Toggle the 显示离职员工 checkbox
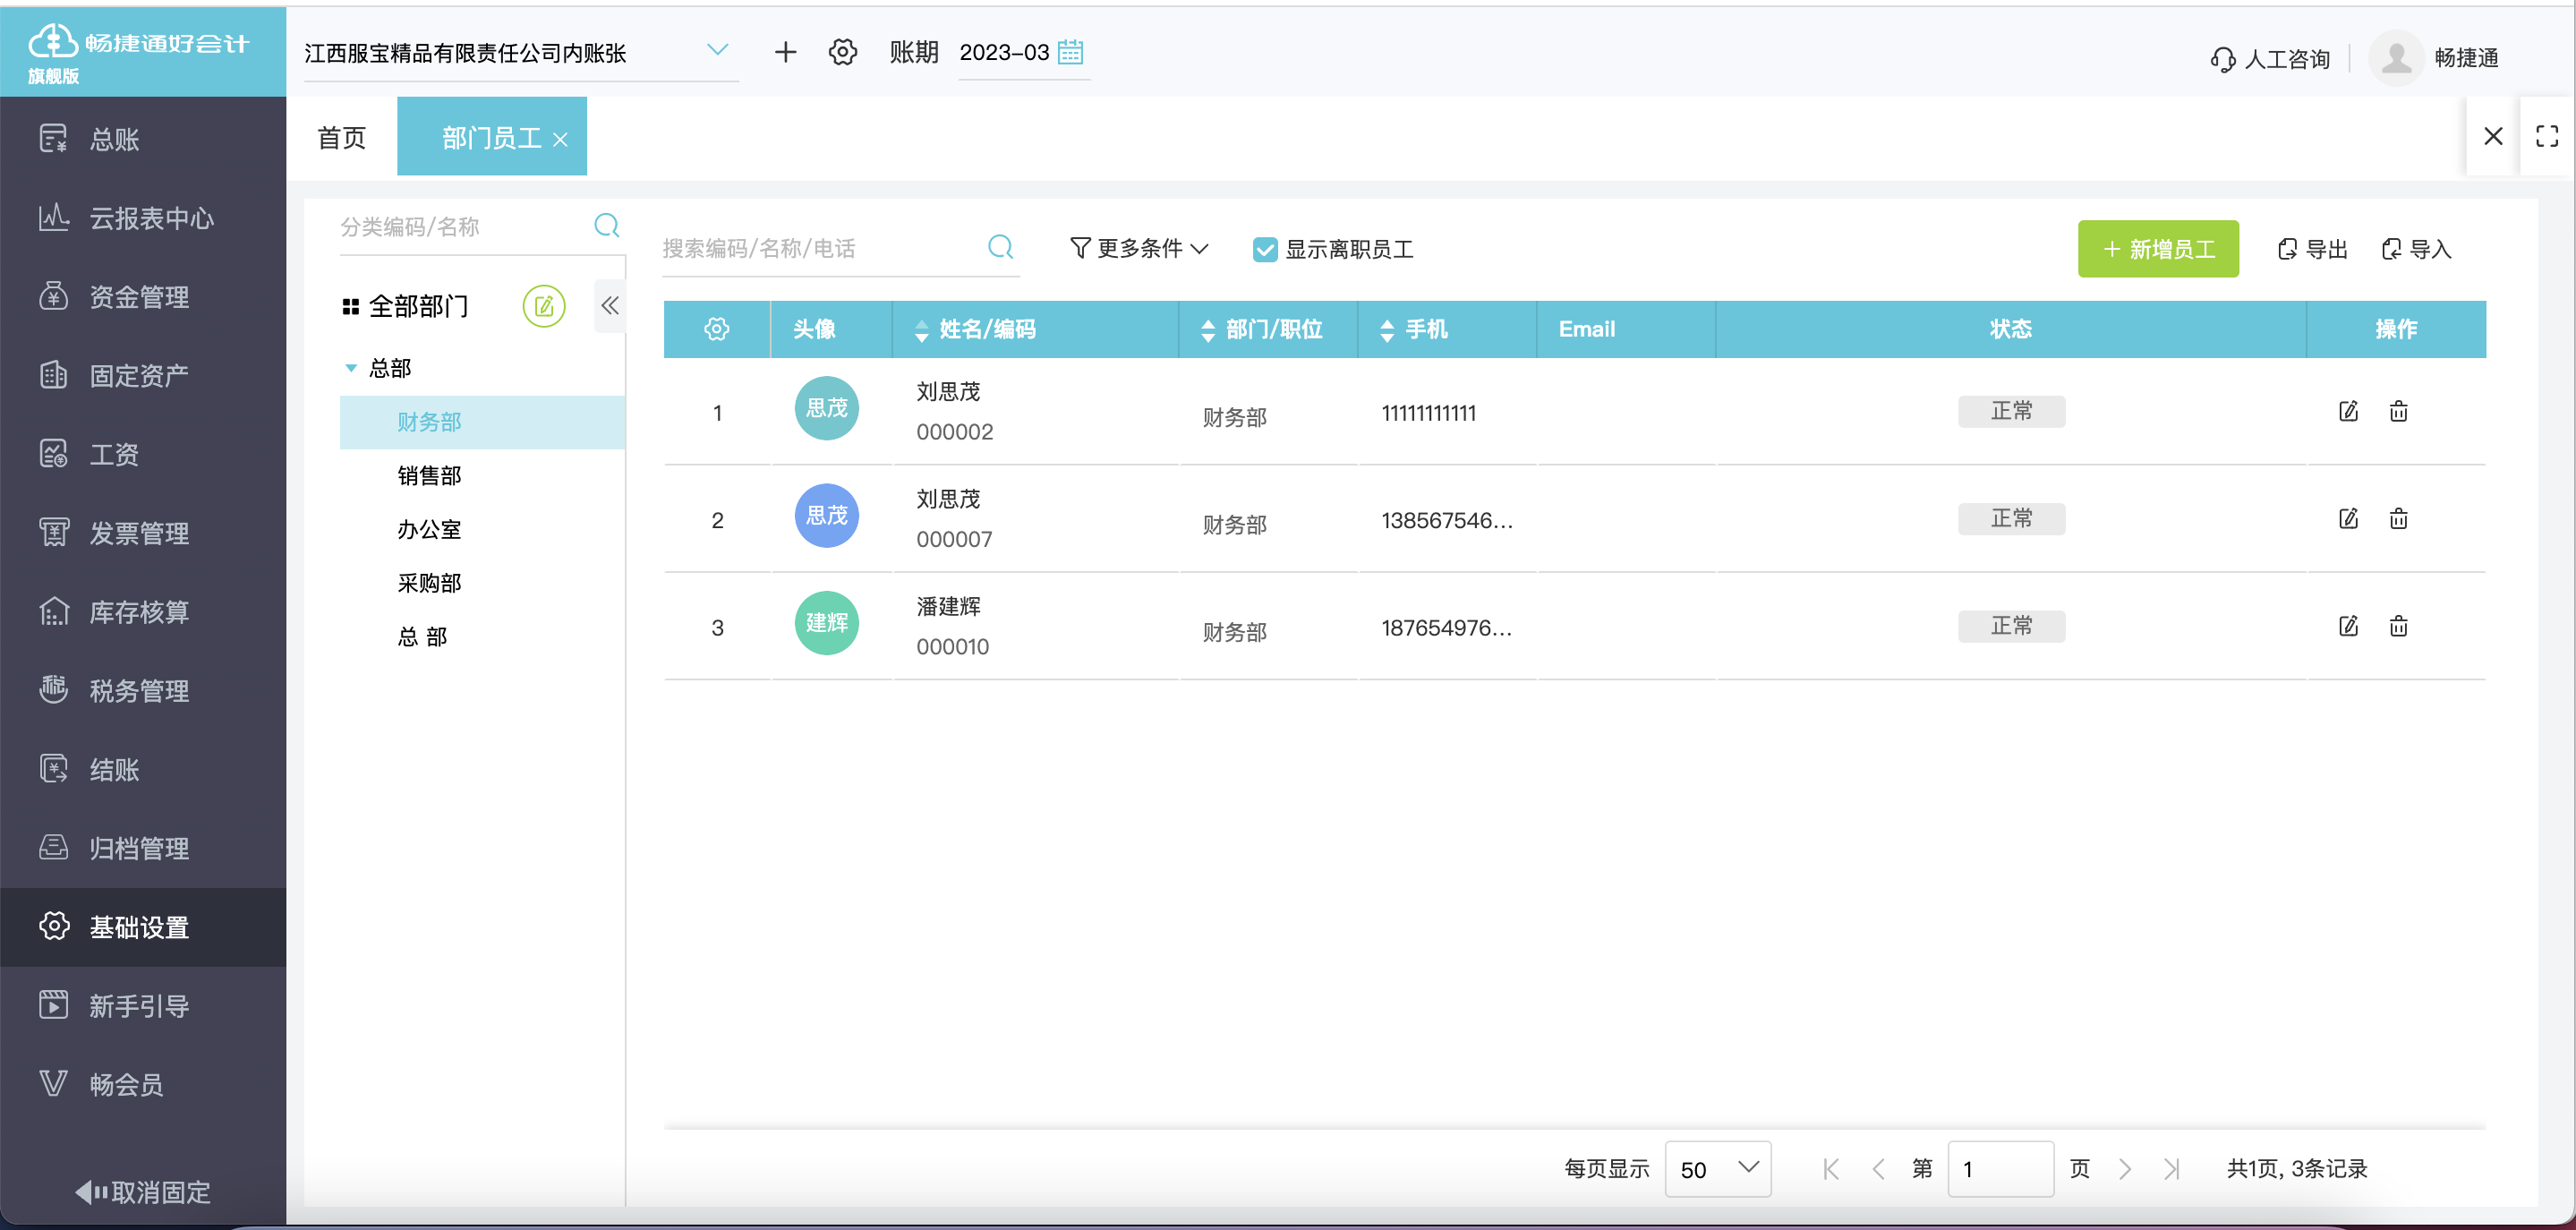The image size is (2576, 1230). coord(1267,250)
